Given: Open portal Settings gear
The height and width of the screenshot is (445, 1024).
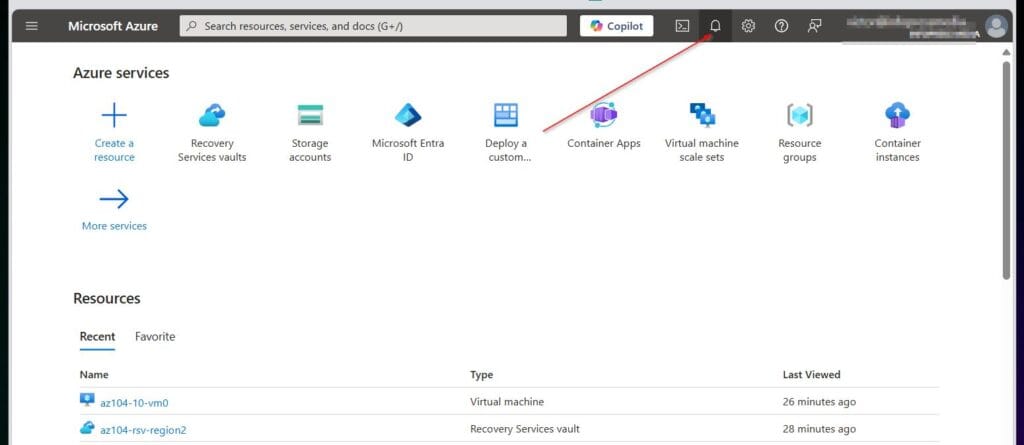Looking at the screenshot, I should pyautogui.click(x=748, y=26).
